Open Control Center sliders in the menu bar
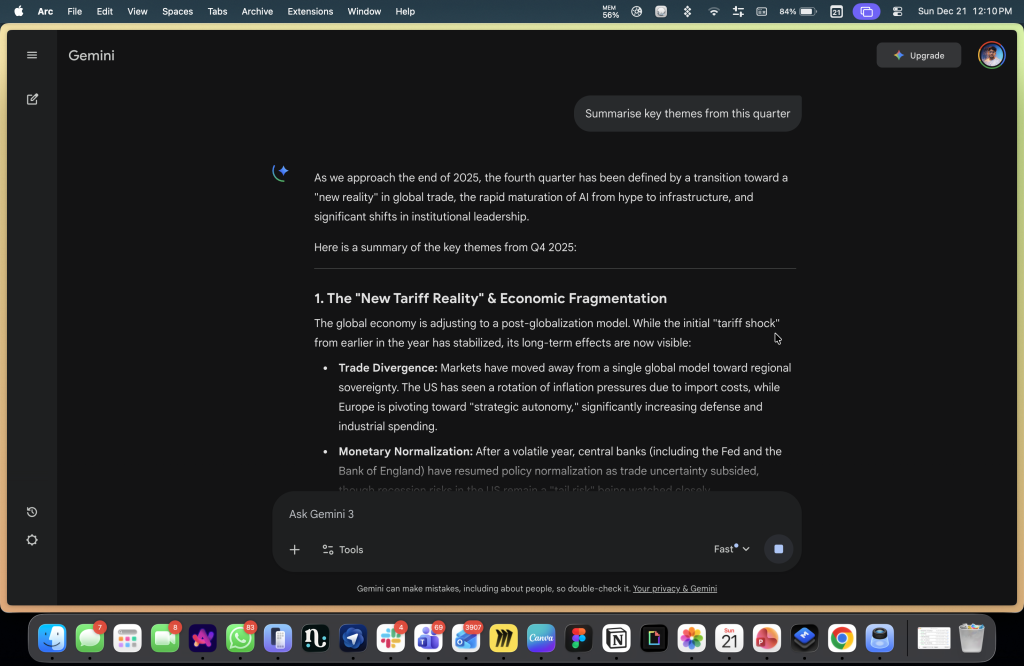Screen dimensions: 1024x666 [x=737, y=11]
